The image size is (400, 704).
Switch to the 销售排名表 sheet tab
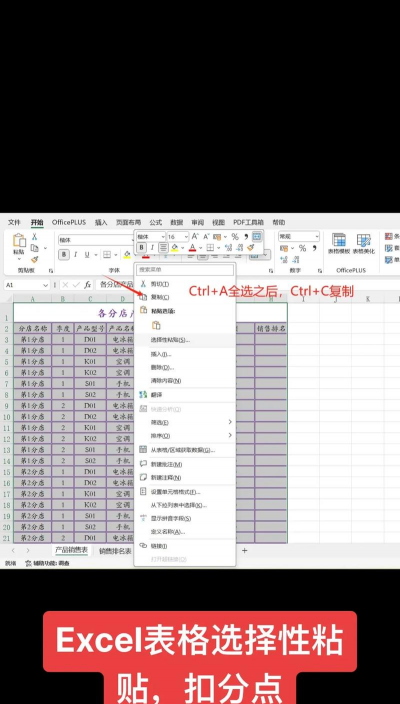point(115,551)
